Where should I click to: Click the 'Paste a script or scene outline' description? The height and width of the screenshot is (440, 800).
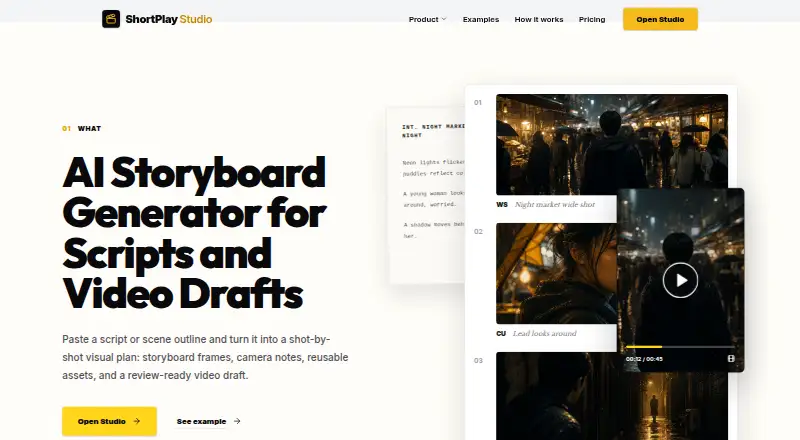tap(205, 357)
